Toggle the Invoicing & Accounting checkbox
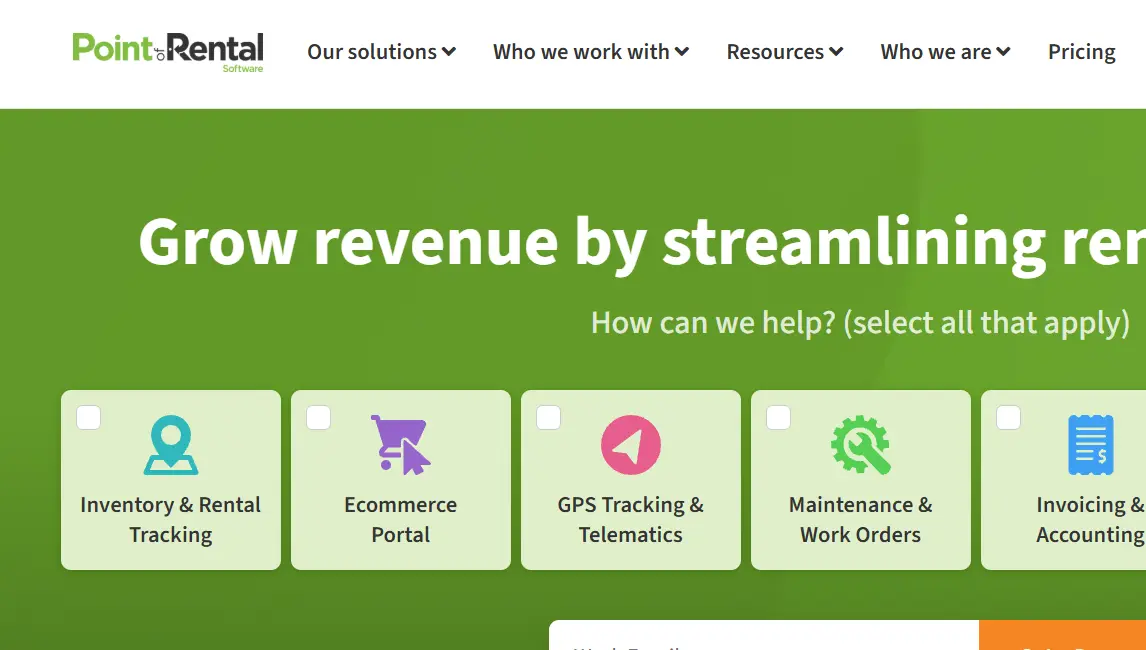 pyautogui.click(x=1008, y=418)
